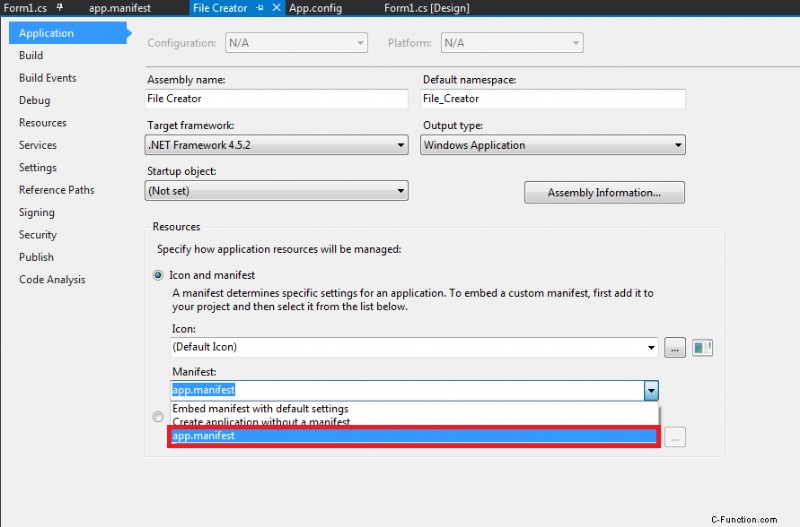Go to the Signing settings page
800x527 pixels.
pos(37,212)
